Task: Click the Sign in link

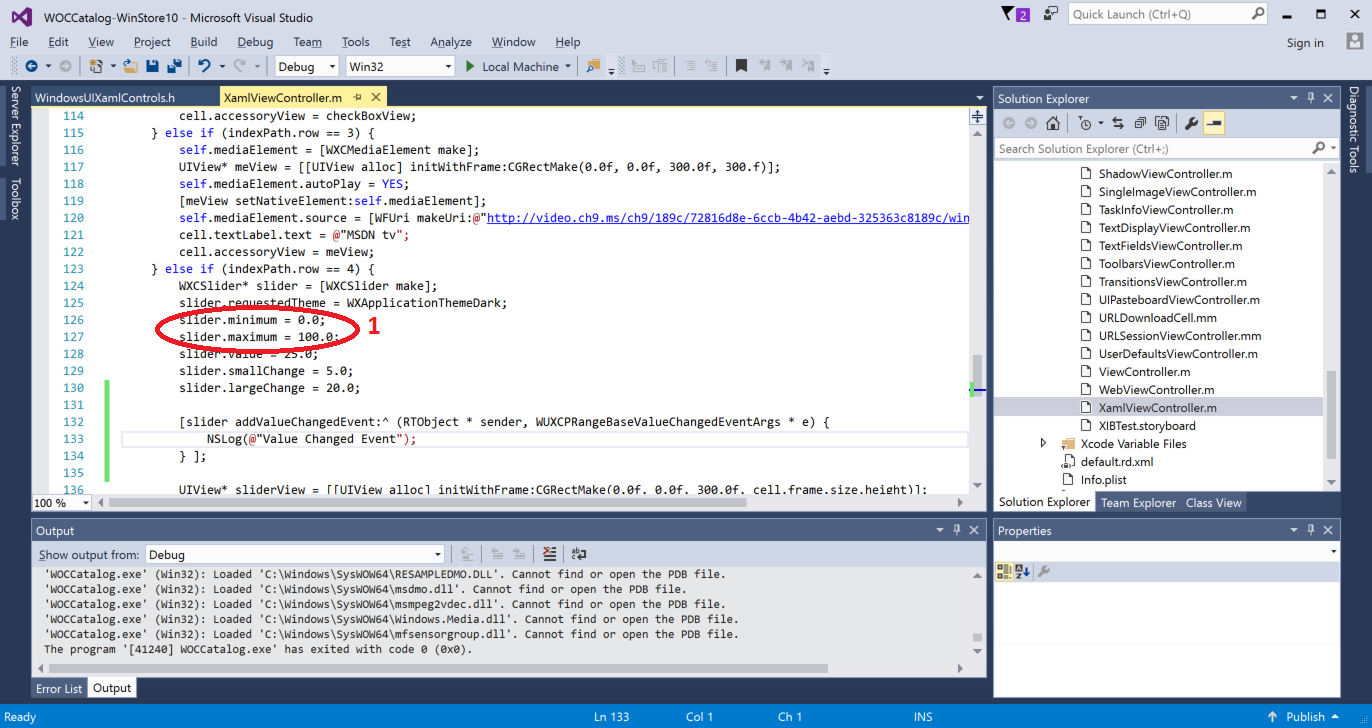Action: coord(1305,42)
